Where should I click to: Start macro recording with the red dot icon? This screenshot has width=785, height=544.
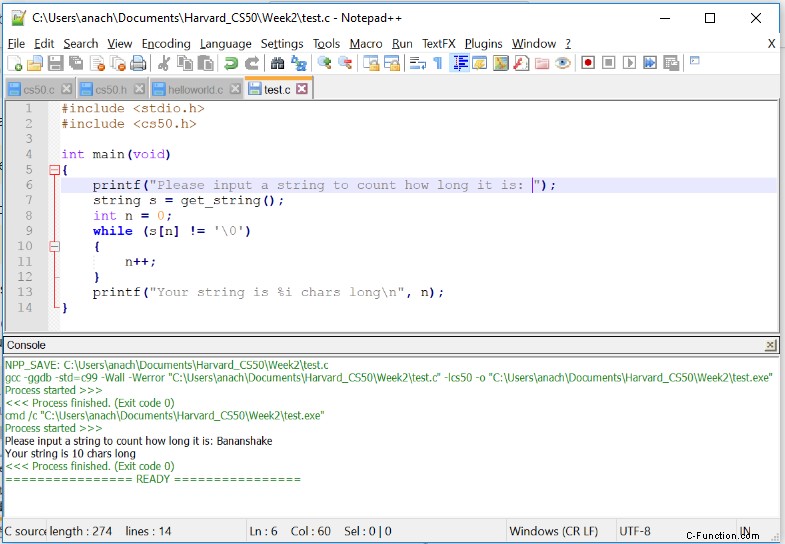tap(588, 63)
